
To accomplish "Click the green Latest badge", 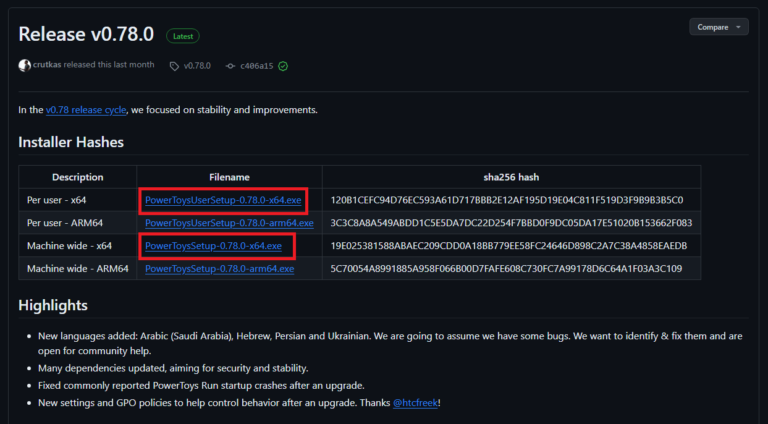I will coord(182,35).
